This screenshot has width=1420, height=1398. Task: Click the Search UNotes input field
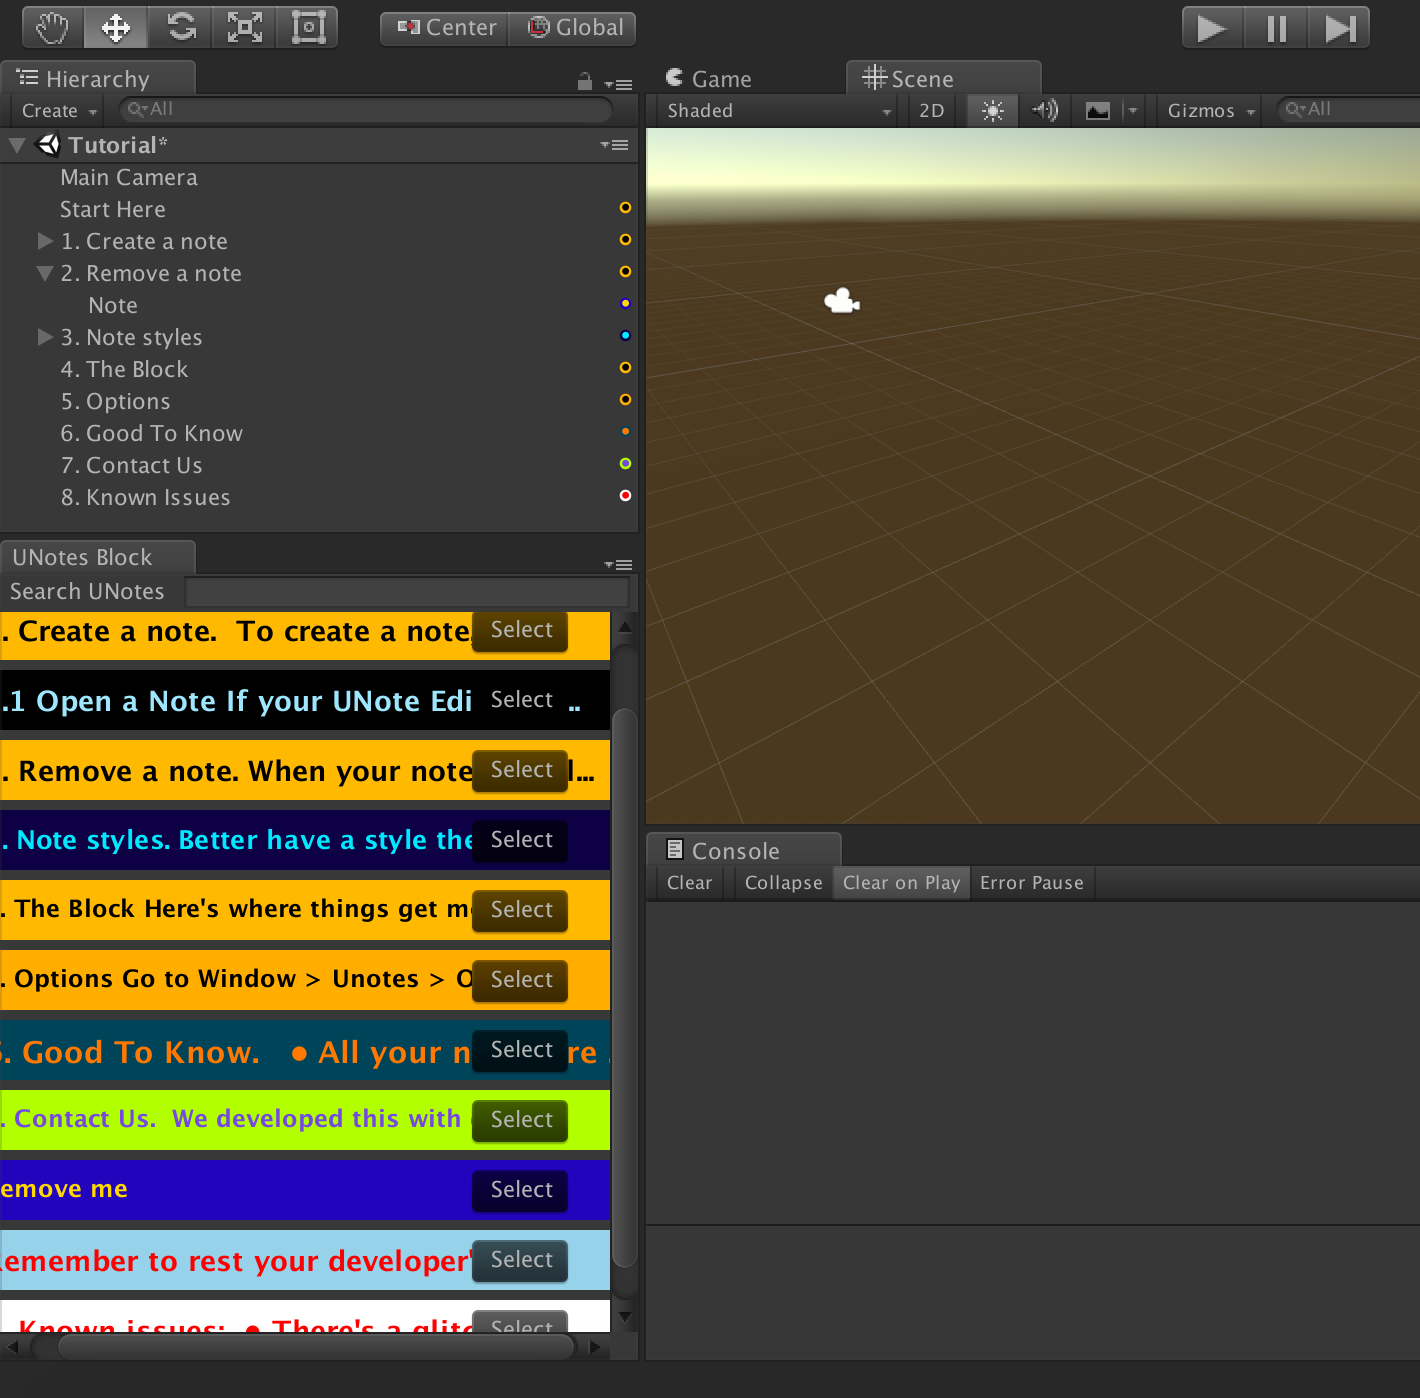pos(406,592)
